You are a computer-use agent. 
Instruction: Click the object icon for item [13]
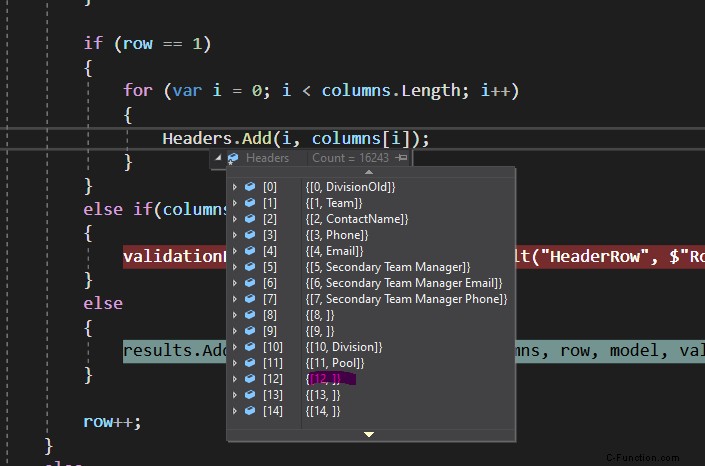point(250,395)
